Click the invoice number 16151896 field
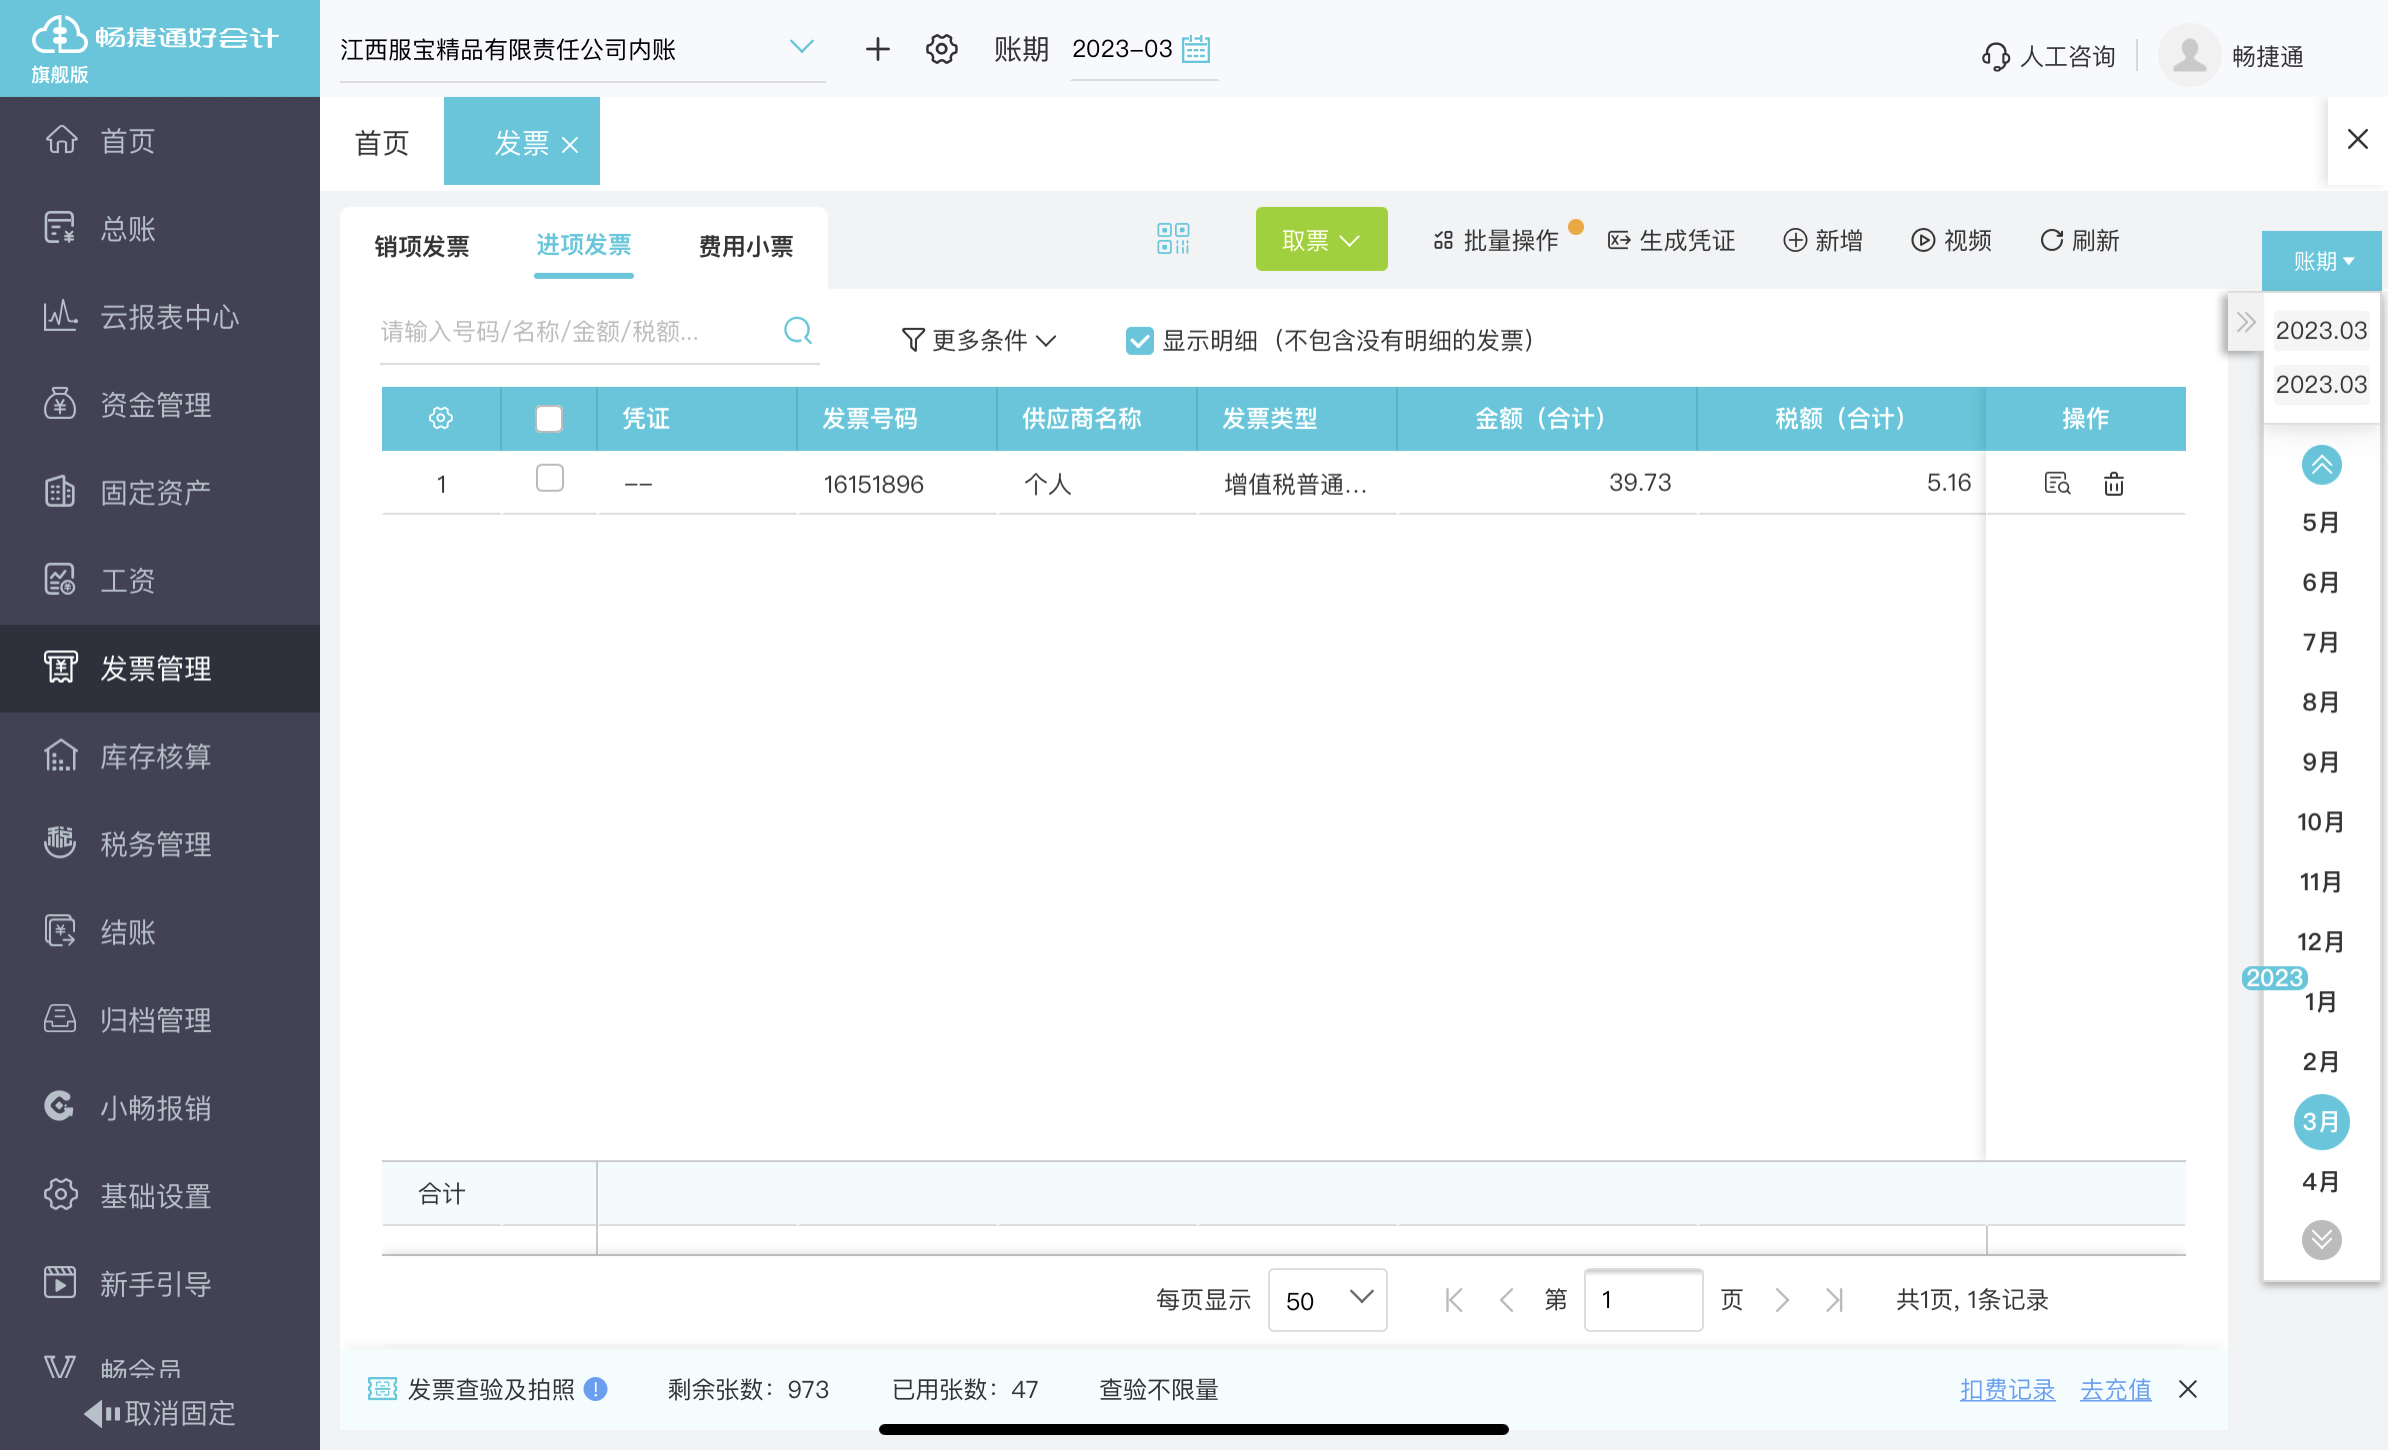 (870, 483)
